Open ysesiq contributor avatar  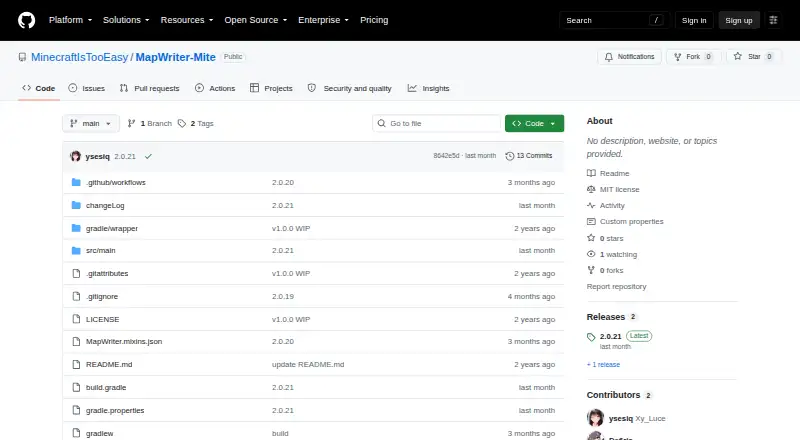[595, 418]
